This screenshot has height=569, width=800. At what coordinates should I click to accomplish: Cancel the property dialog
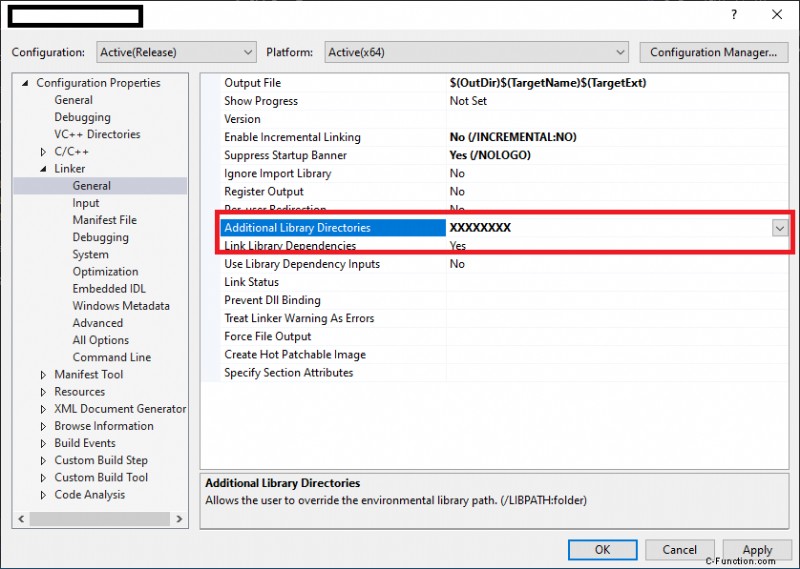679,549
